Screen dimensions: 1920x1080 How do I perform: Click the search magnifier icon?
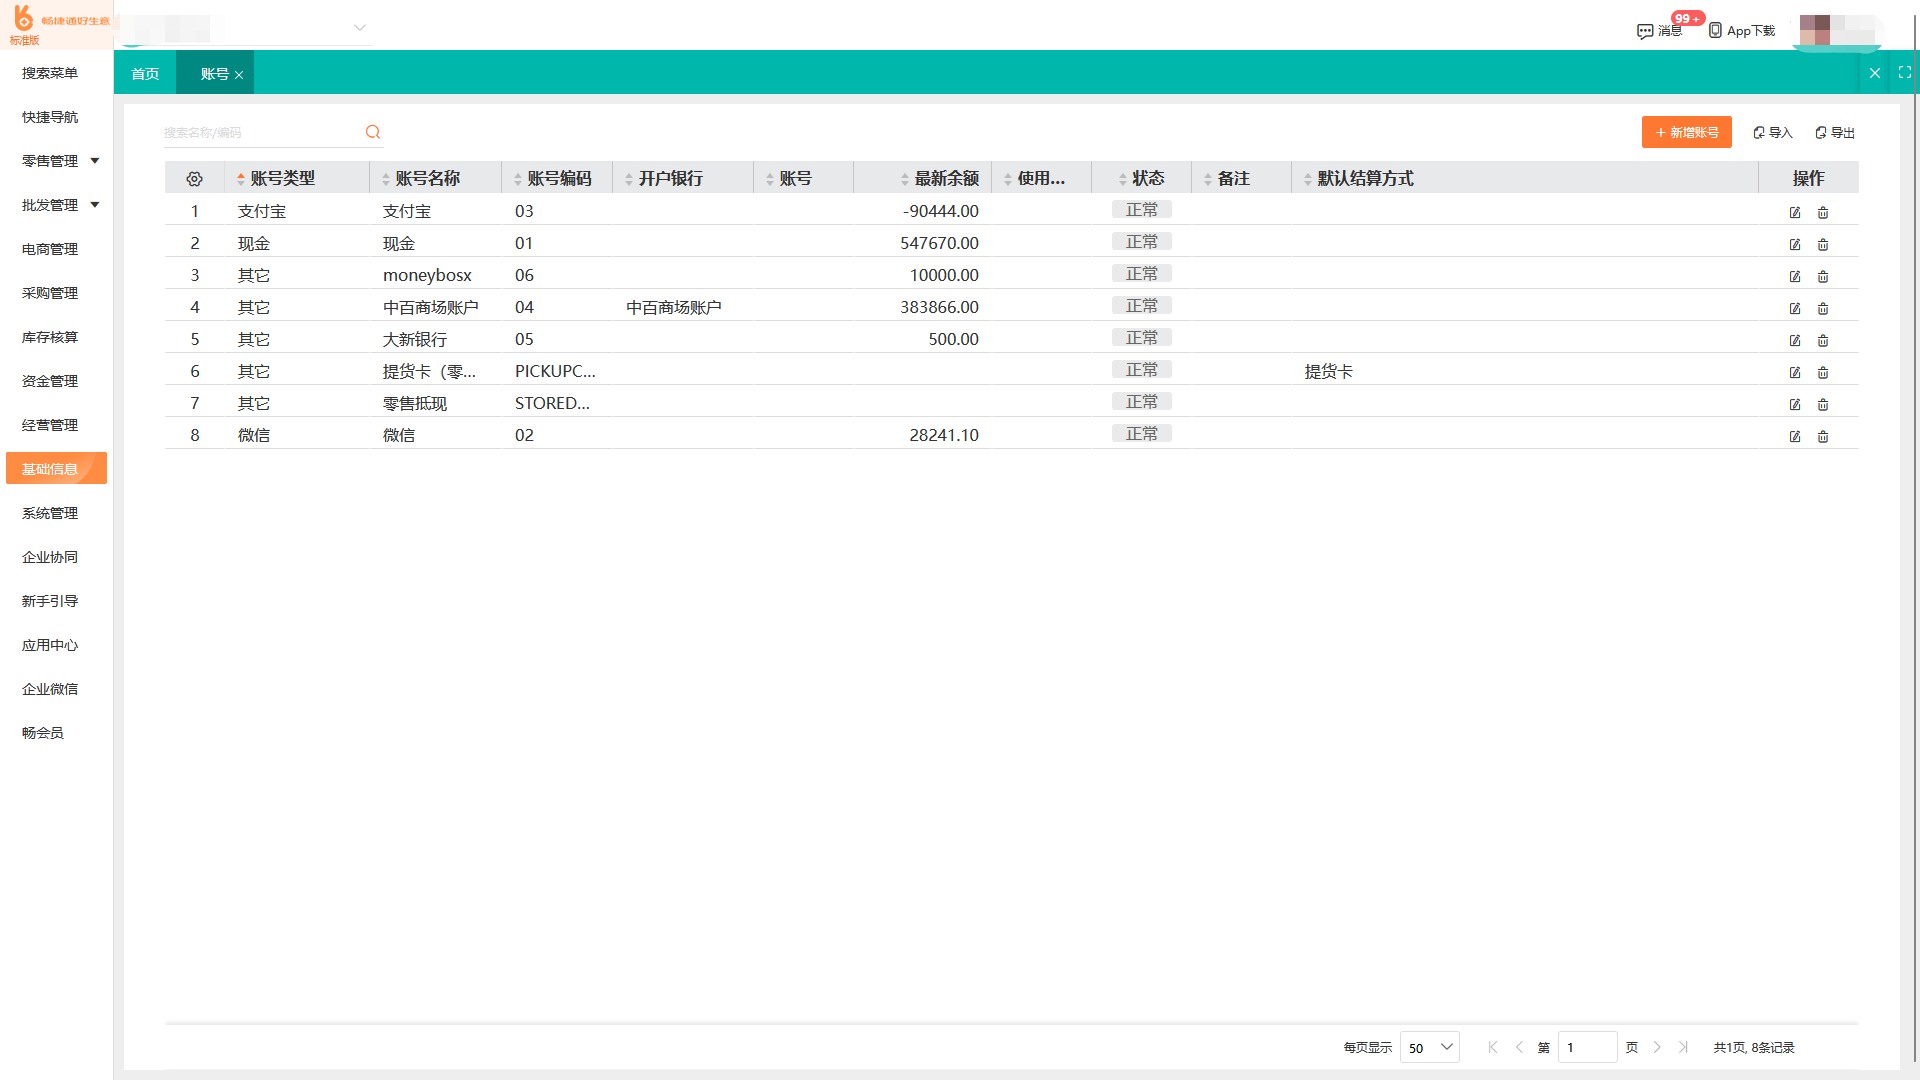pos(373,131)
